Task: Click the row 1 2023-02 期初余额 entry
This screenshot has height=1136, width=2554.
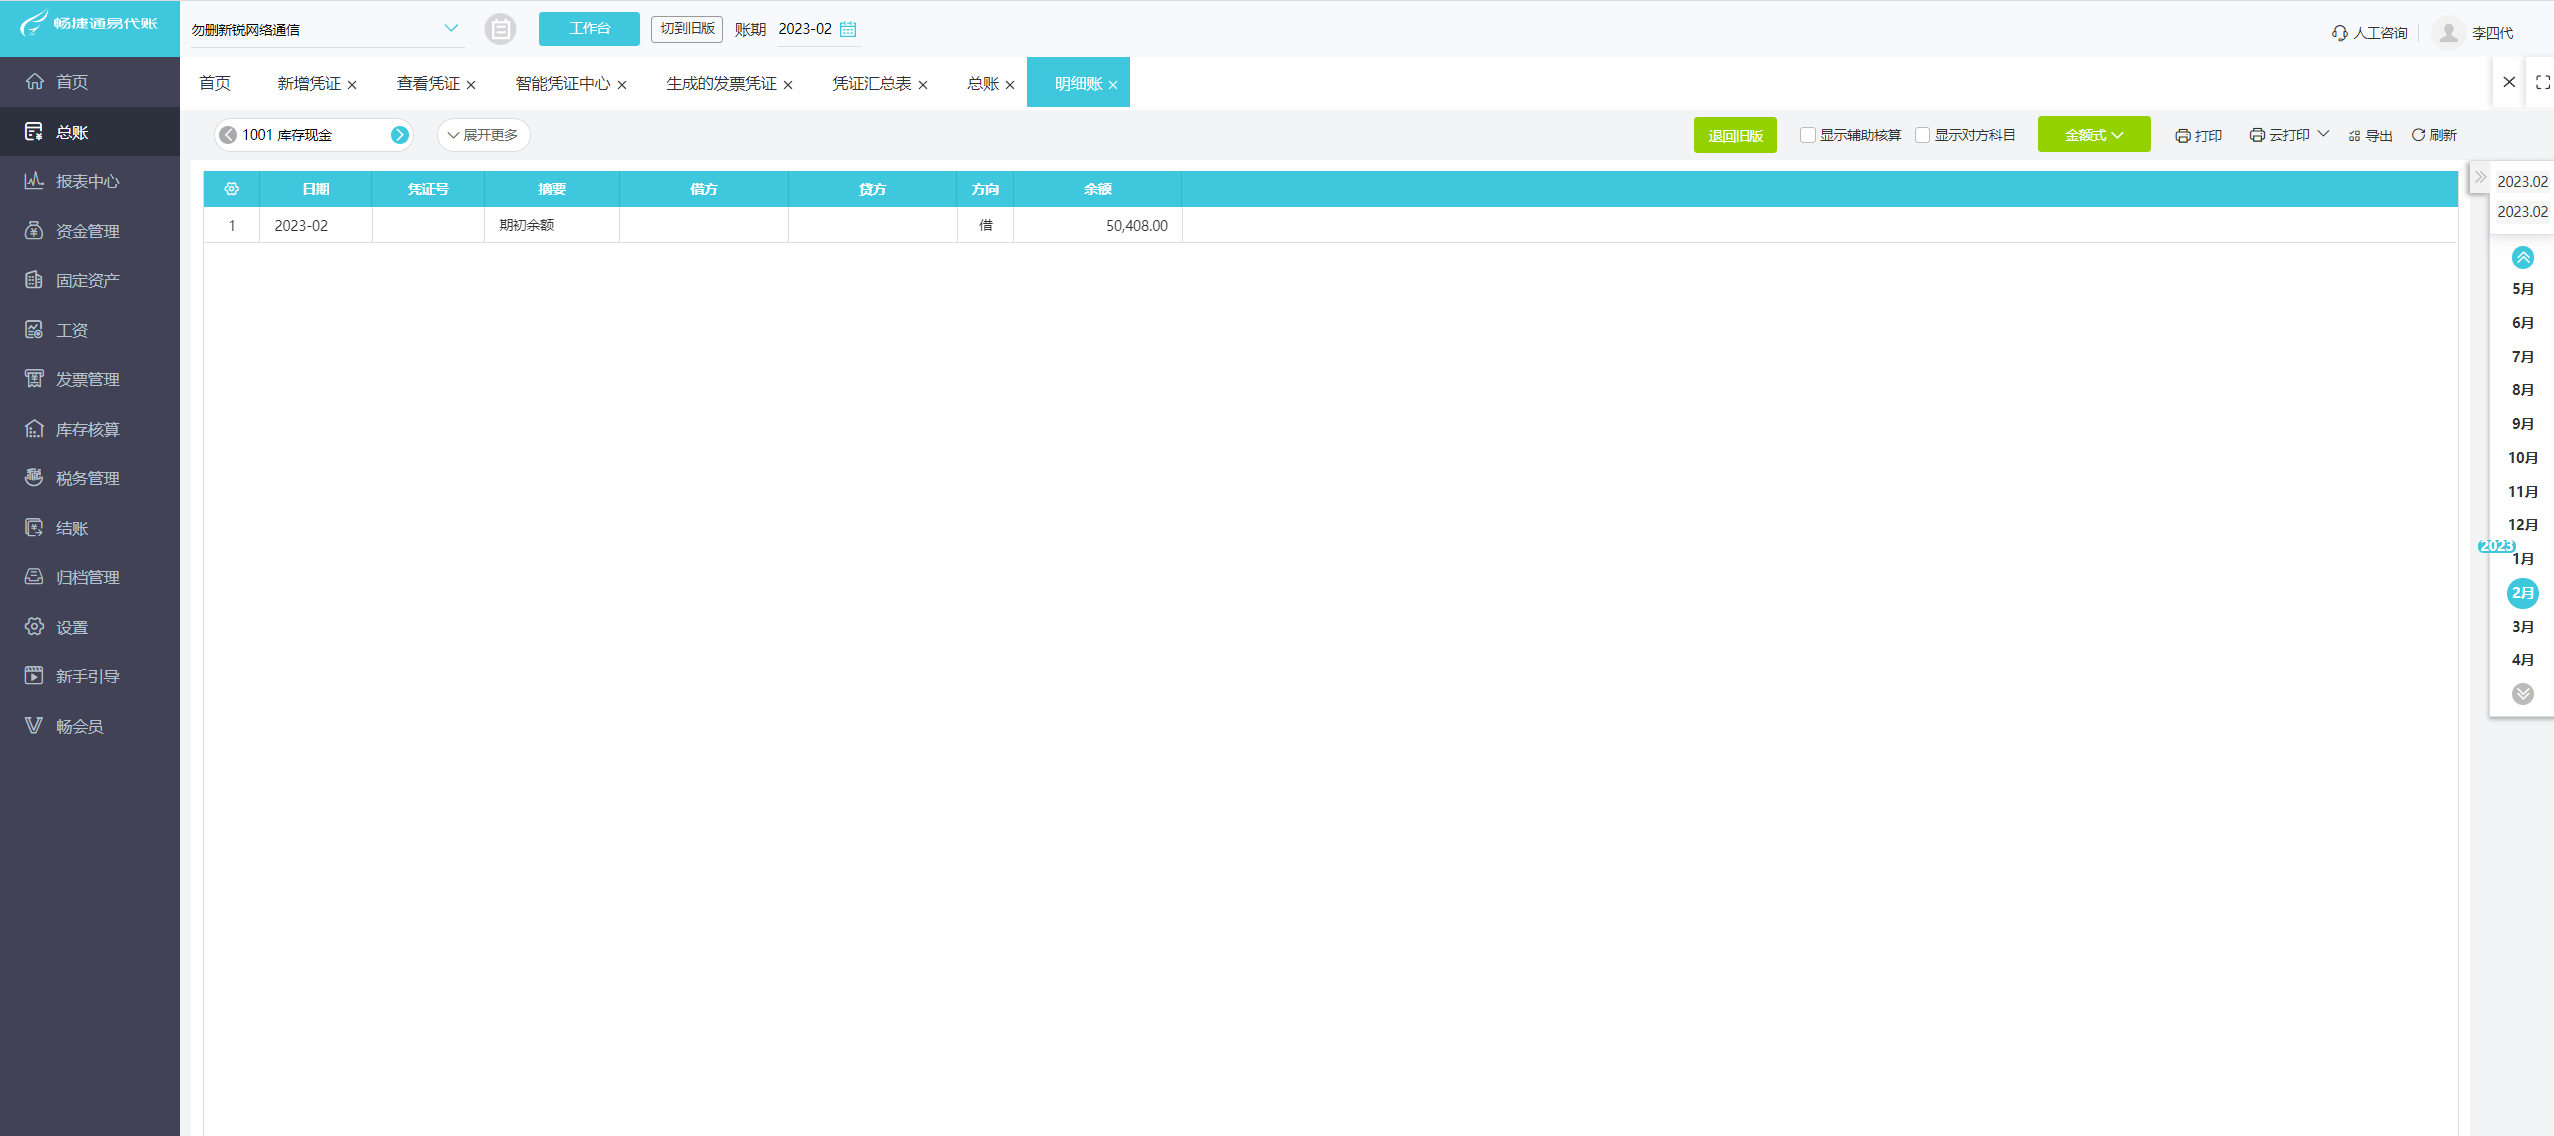Action: (684, 225)
